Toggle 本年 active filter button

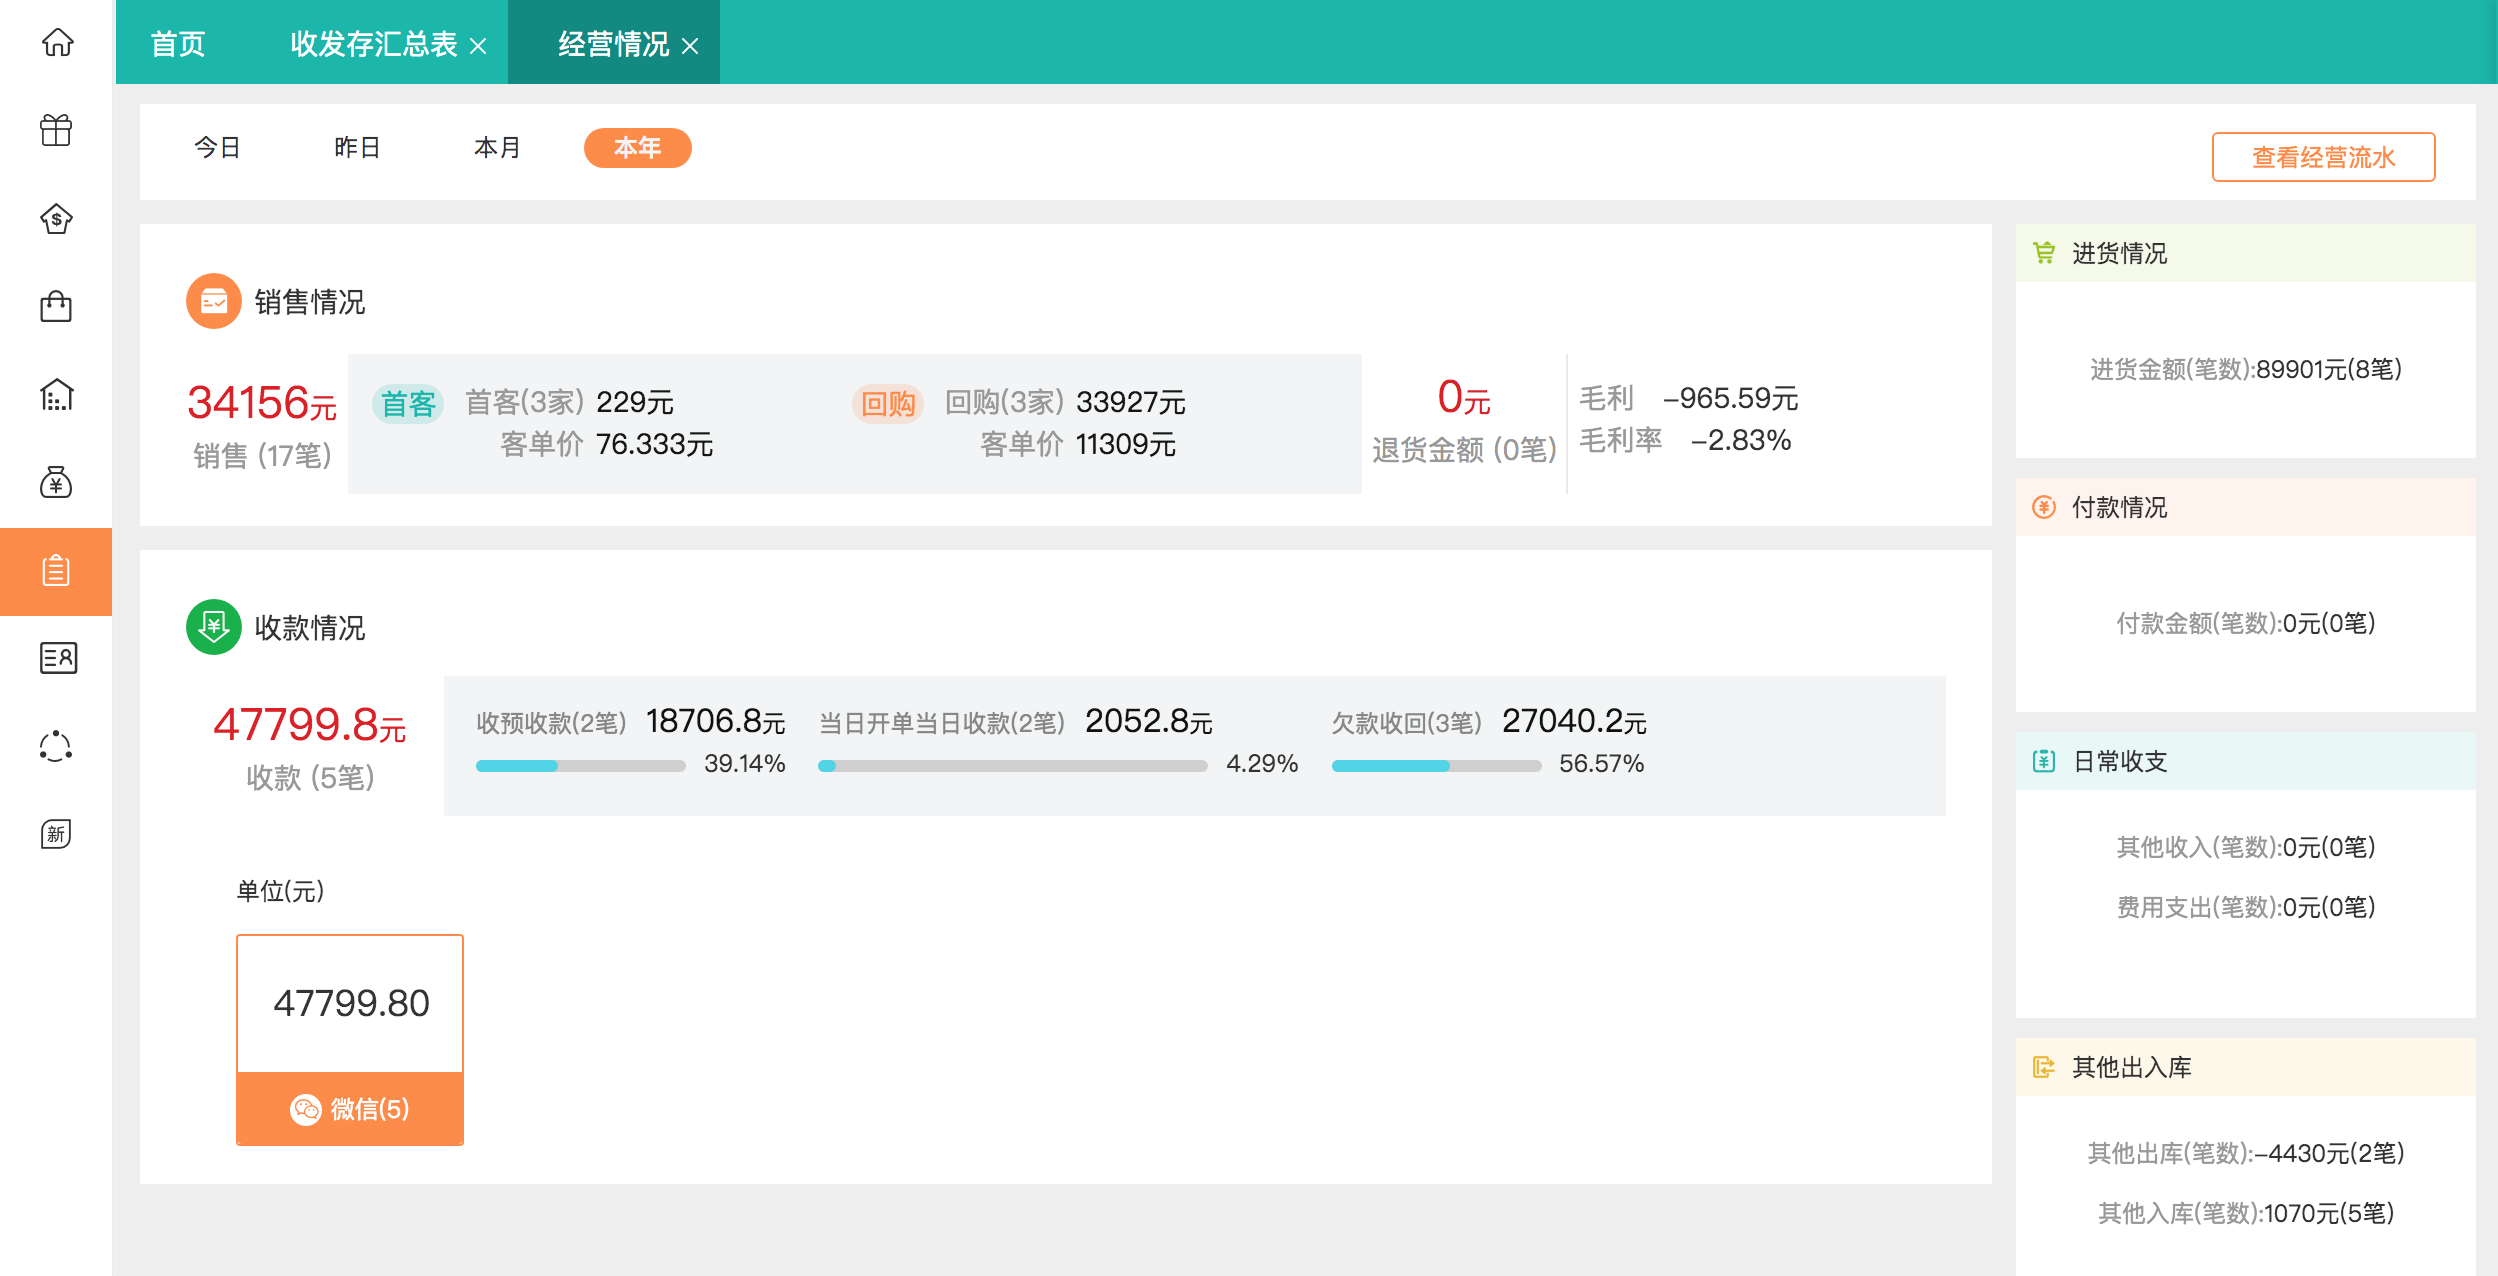coord(638,150)
